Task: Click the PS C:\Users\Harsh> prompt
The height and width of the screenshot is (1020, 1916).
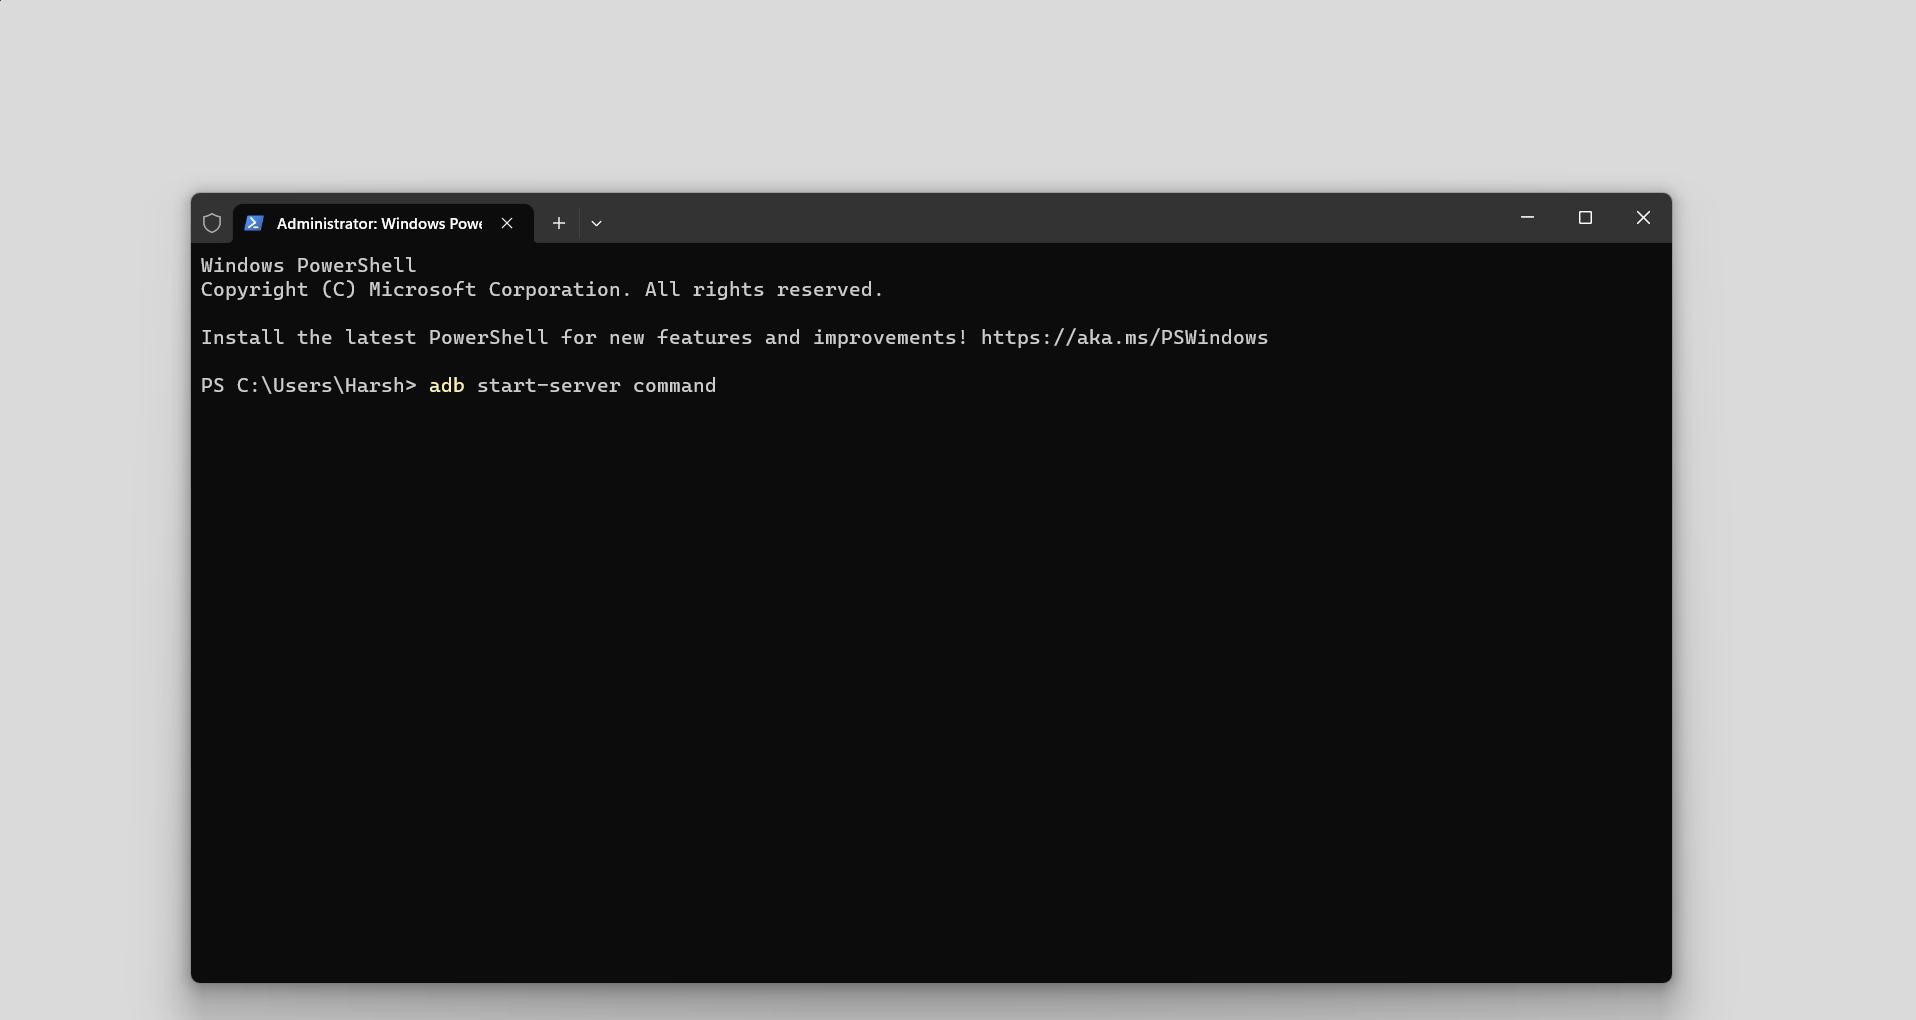Action: (x=308, y=386)
